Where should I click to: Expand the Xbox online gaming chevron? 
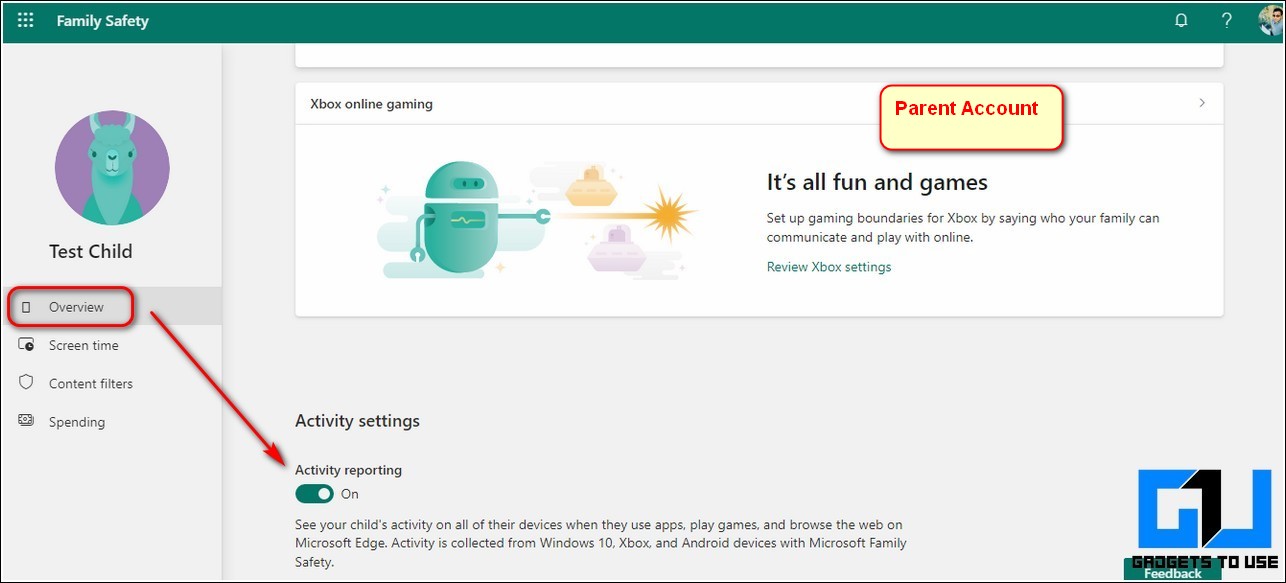tap(1202, 103)
